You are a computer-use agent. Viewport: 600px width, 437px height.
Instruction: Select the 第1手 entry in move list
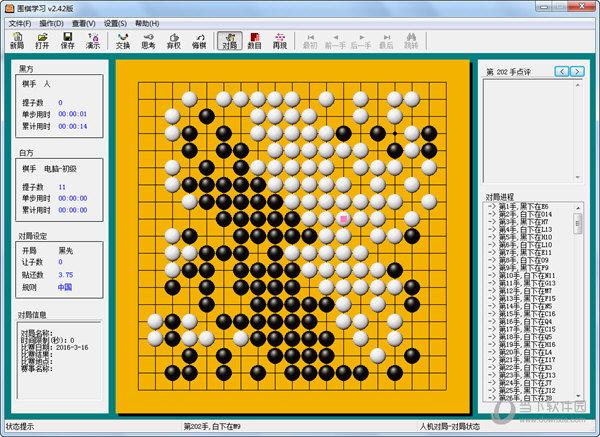point(520,206)
